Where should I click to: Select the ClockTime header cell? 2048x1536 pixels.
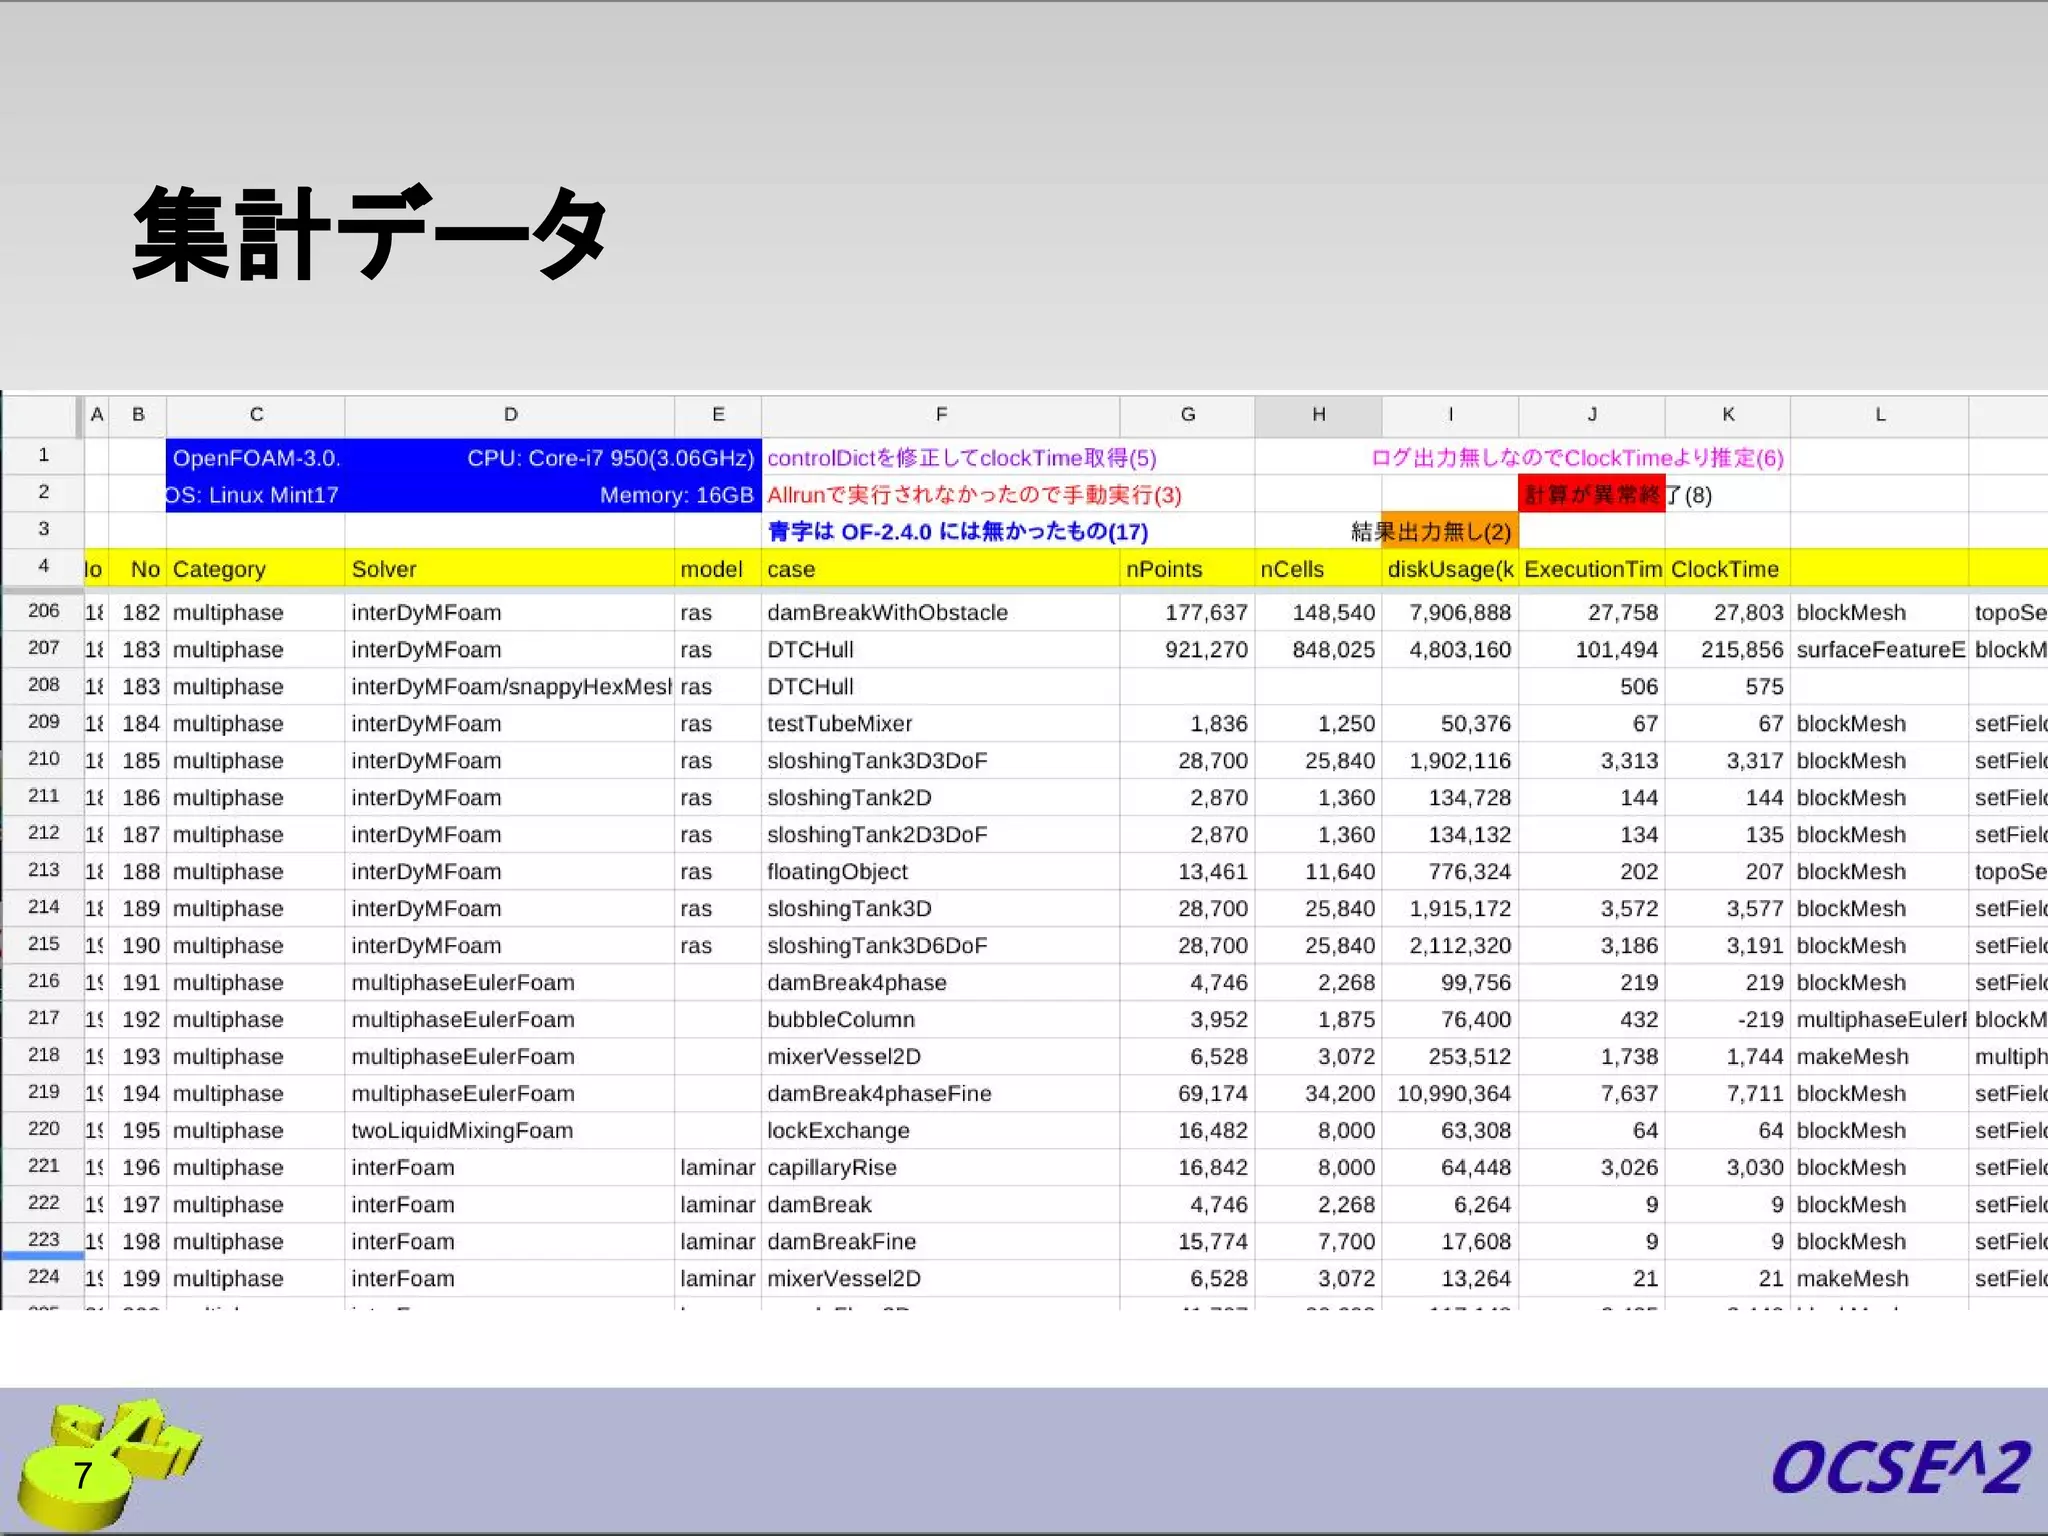(1726, 568)
